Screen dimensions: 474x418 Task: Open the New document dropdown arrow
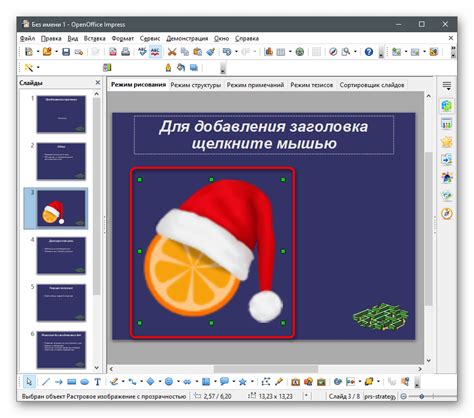point(38,52)
